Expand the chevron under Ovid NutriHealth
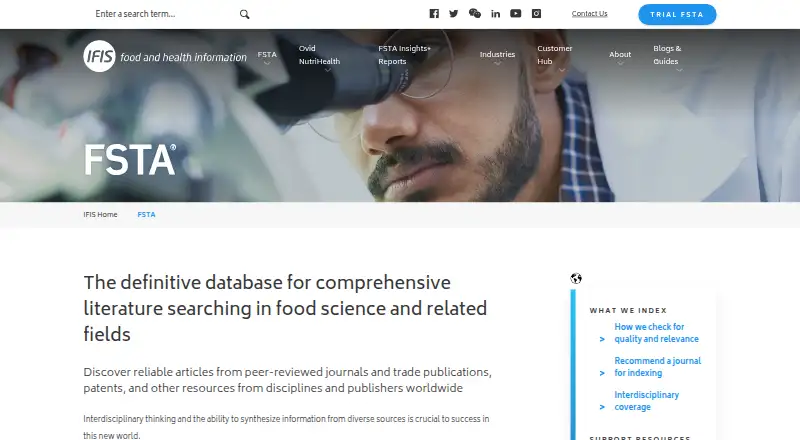The image size is (800, 440). click(328, 70)
